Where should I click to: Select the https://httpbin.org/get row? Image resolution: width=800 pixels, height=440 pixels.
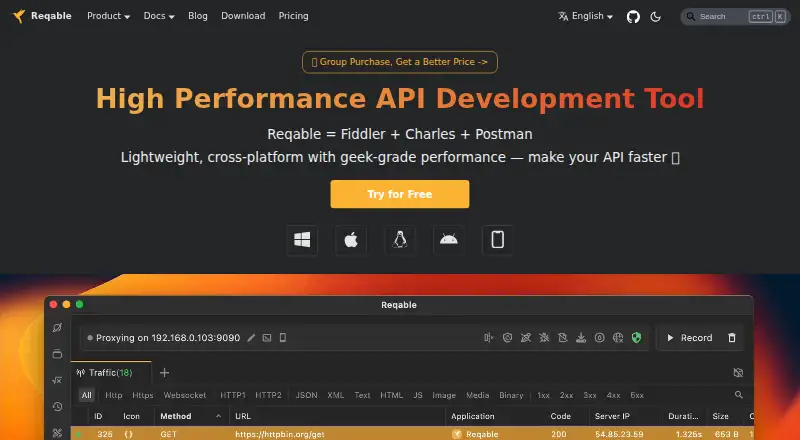click(x=412, y=434)
